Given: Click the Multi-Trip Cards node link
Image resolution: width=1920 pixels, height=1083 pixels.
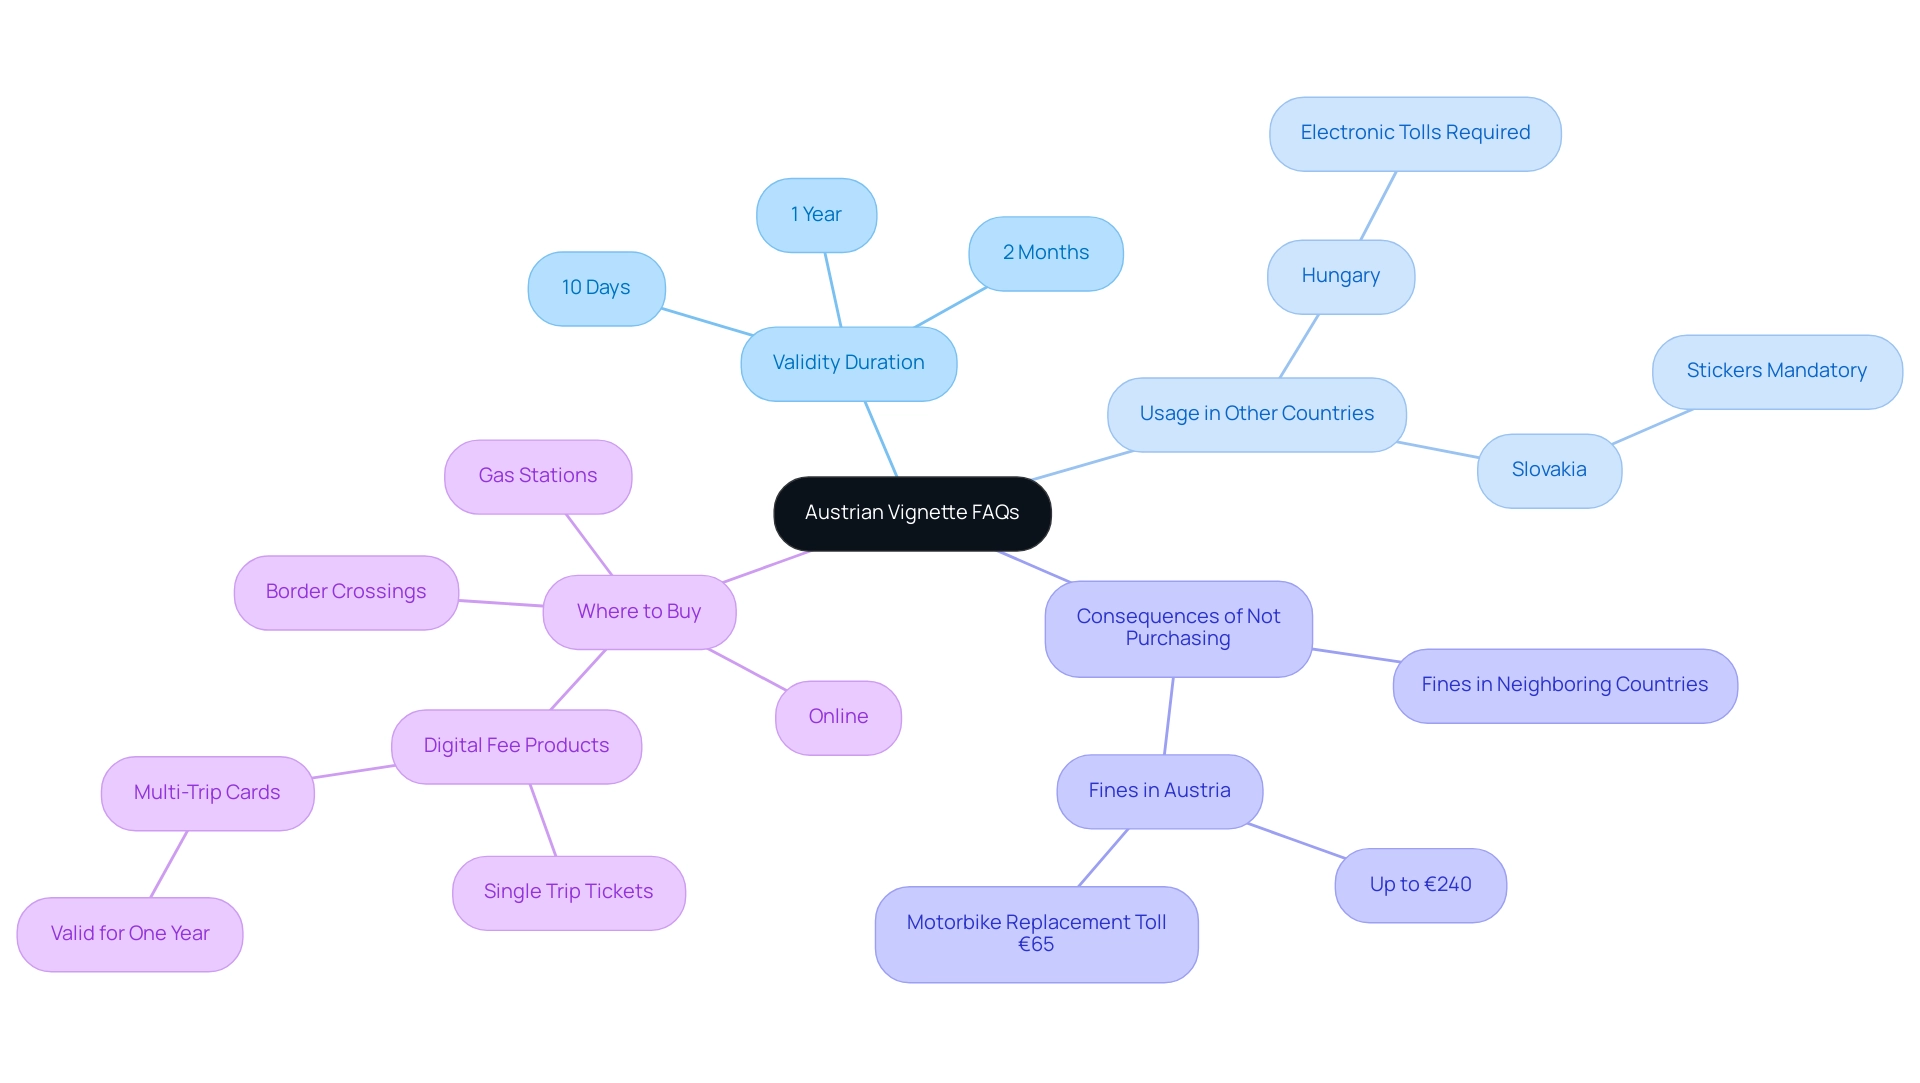Looking at the screenshot, I should click(x=206, y=791).
